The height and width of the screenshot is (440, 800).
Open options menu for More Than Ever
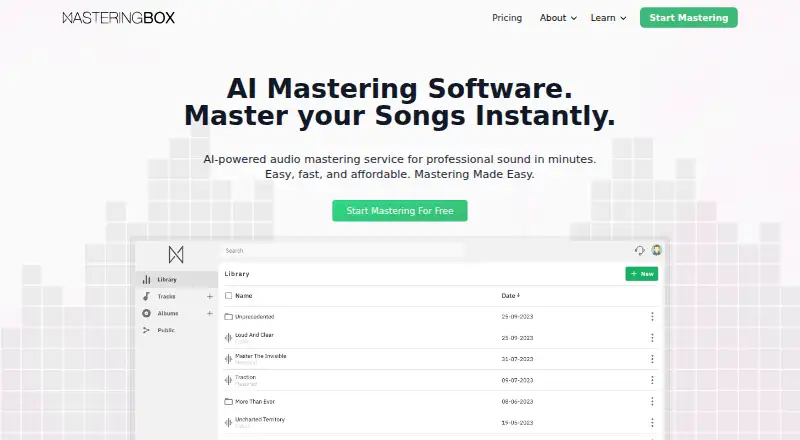pyautogui.click(x=652, y=402)
